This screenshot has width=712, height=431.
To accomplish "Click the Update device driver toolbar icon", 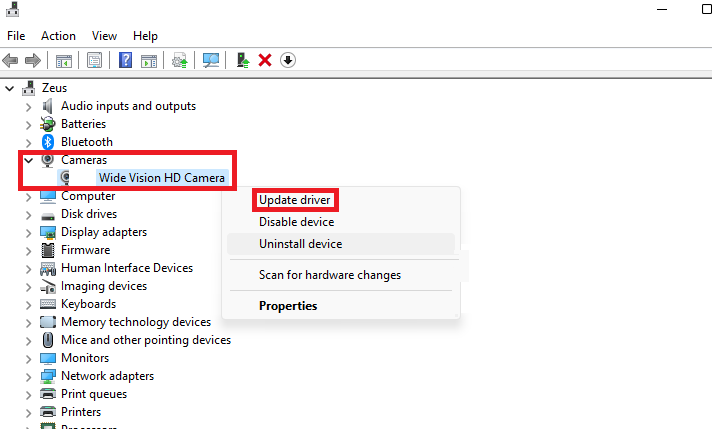I will coord(243,60).
